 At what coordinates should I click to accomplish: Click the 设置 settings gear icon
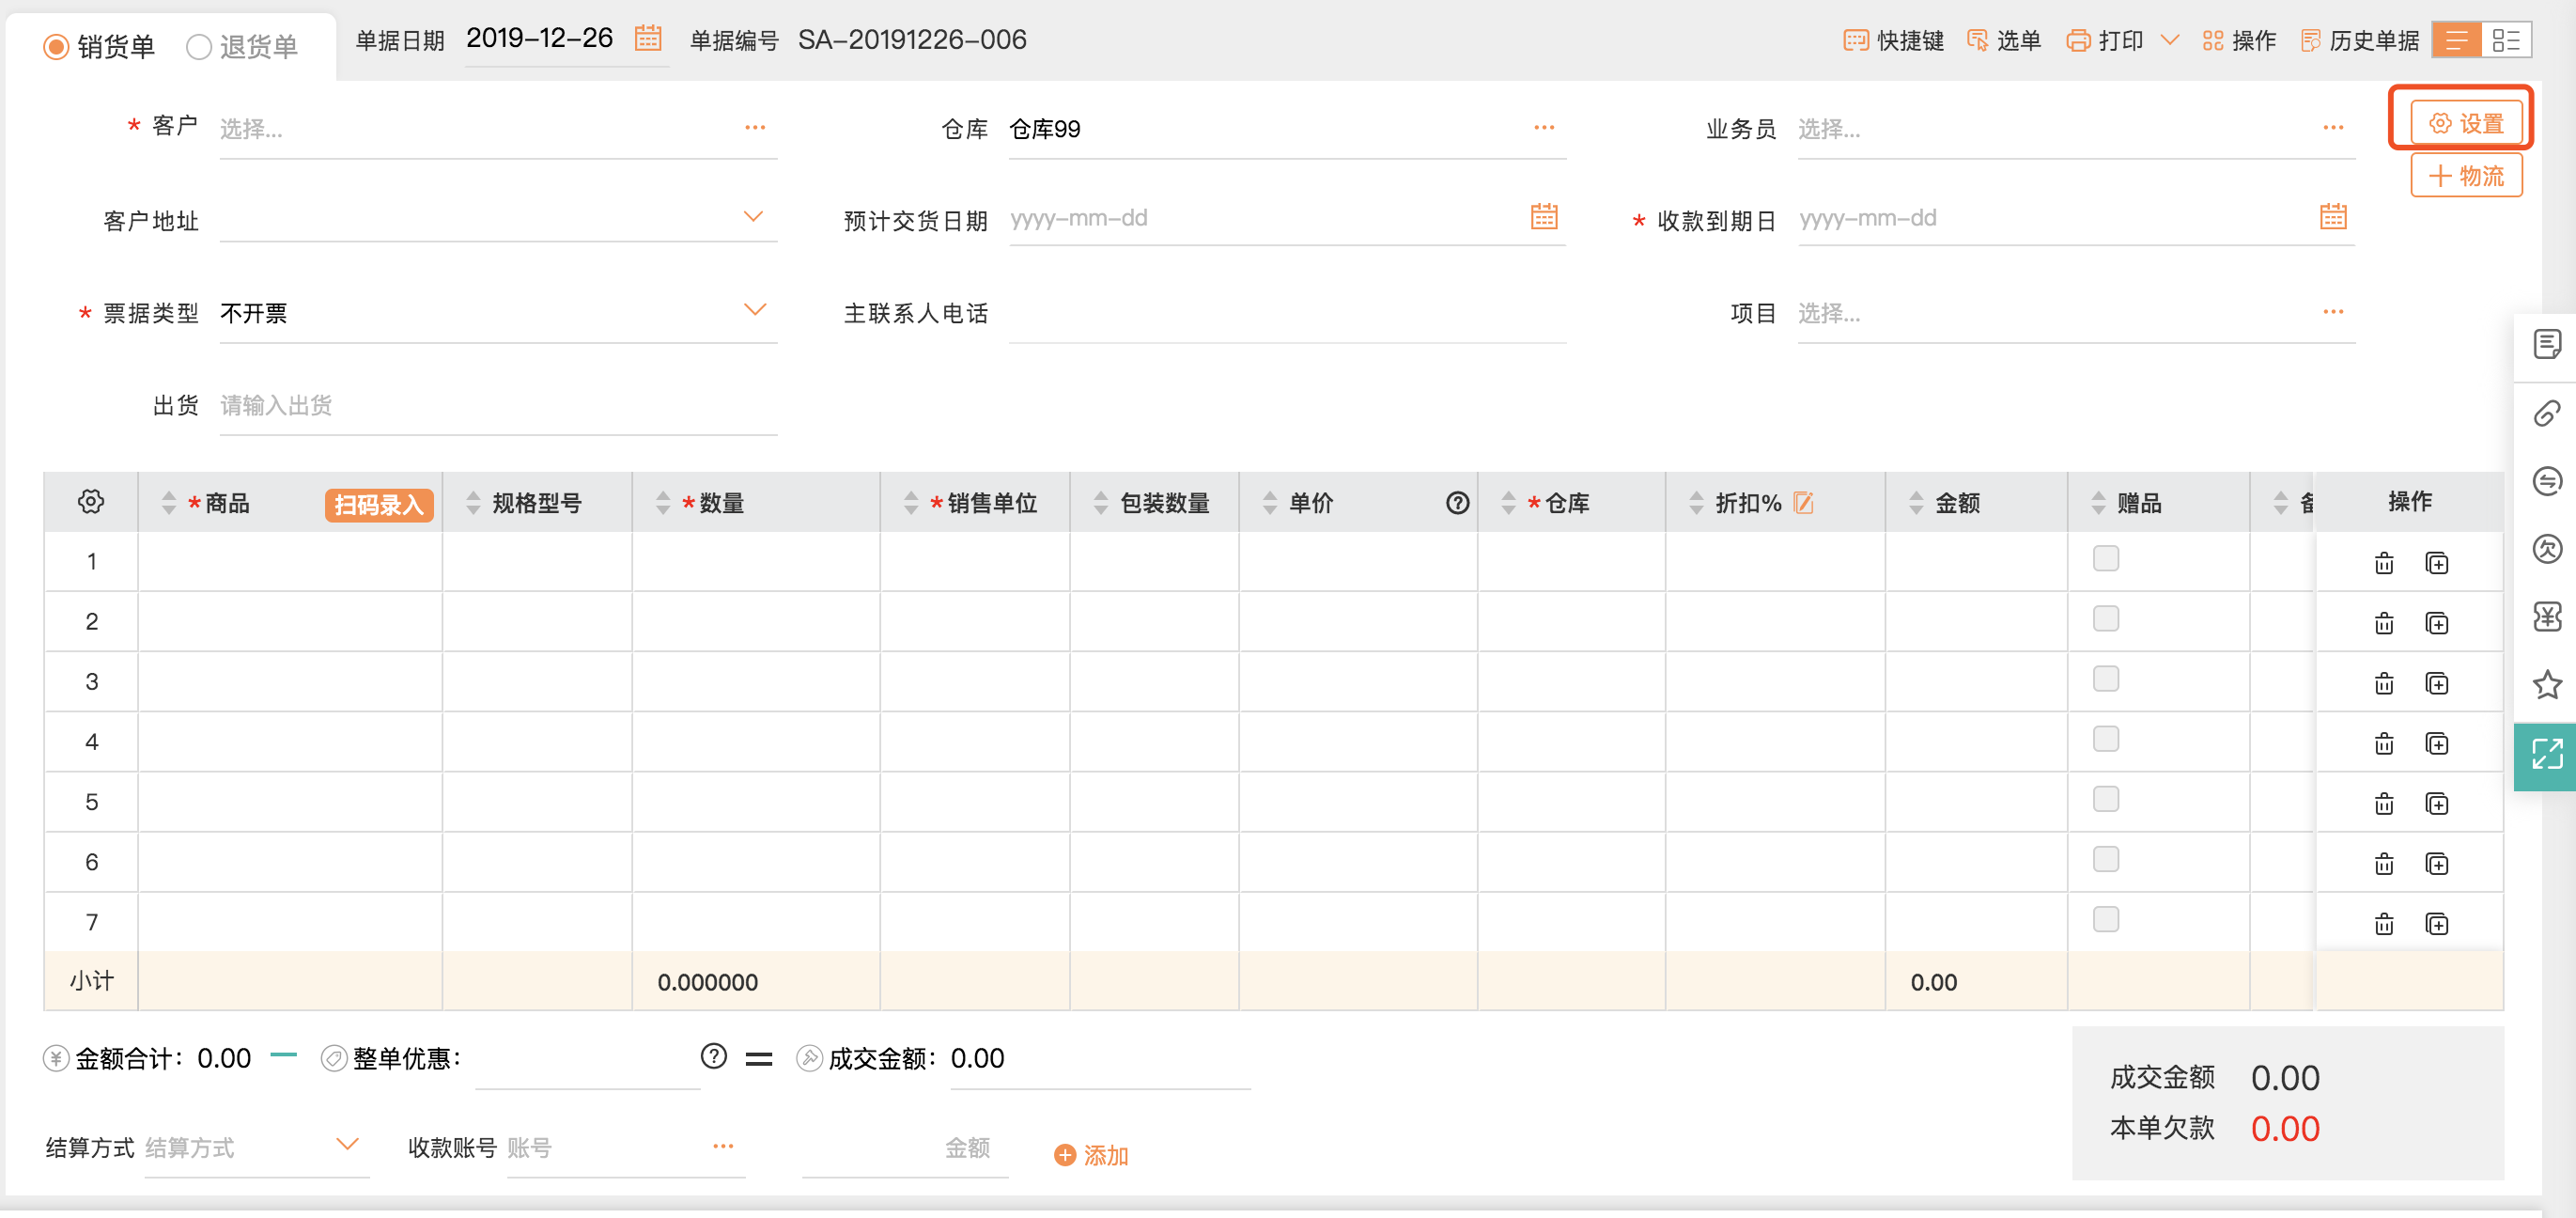coord(2464,121)
